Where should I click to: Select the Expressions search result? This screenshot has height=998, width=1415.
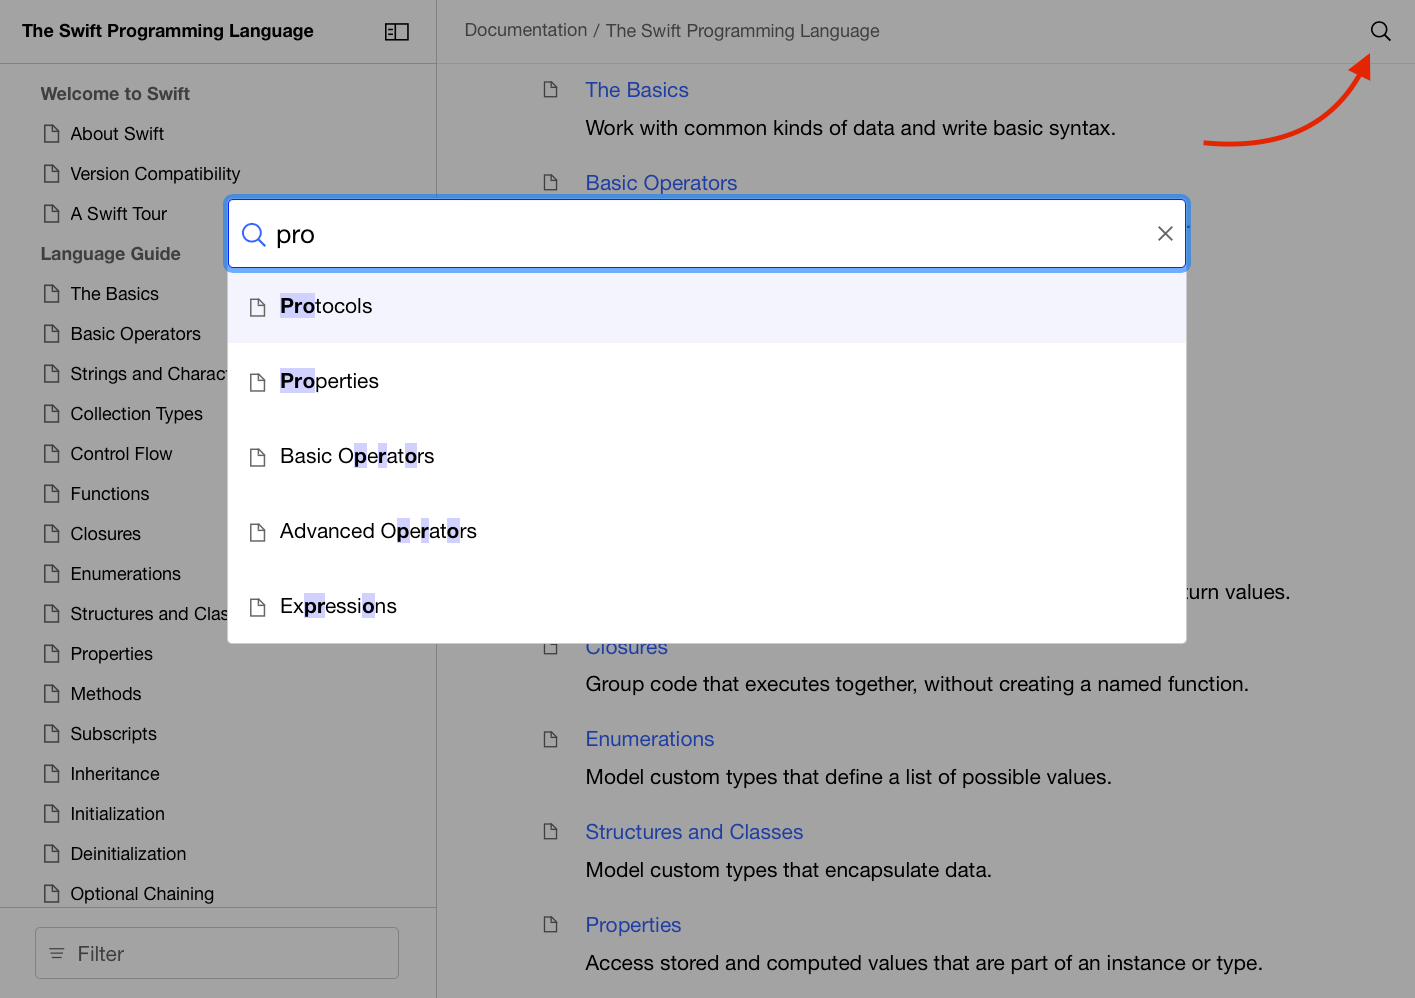tap(337, 606)
